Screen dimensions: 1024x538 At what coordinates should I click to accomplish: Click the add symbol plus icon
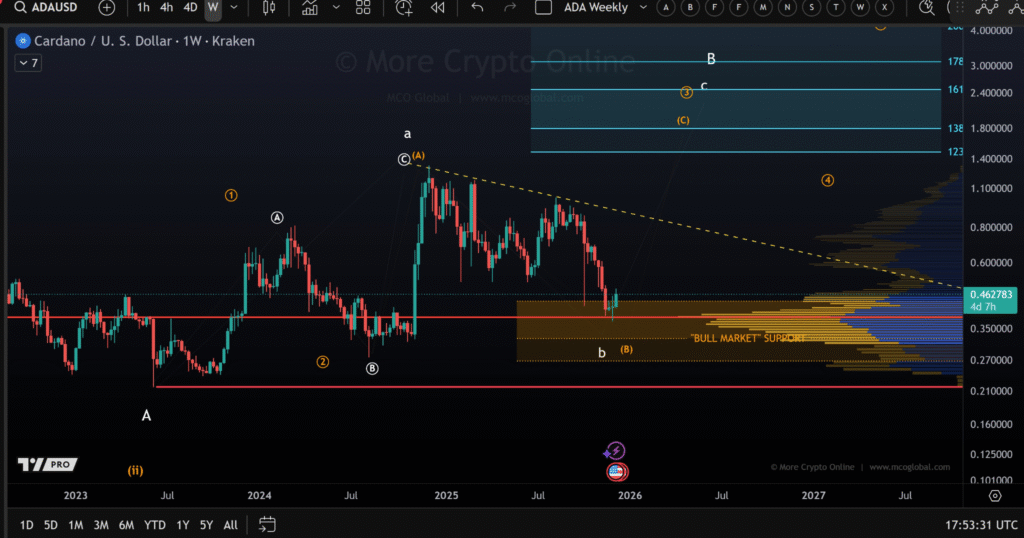click(x=107, y=8)
